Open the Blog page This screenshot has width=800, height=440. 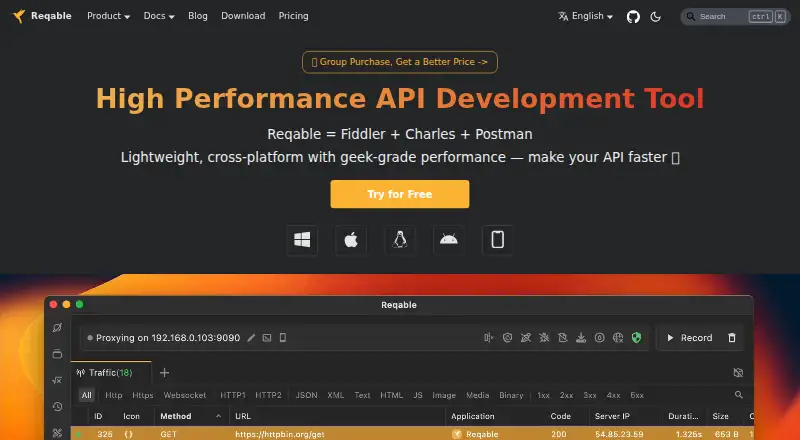tap(198, 16)
